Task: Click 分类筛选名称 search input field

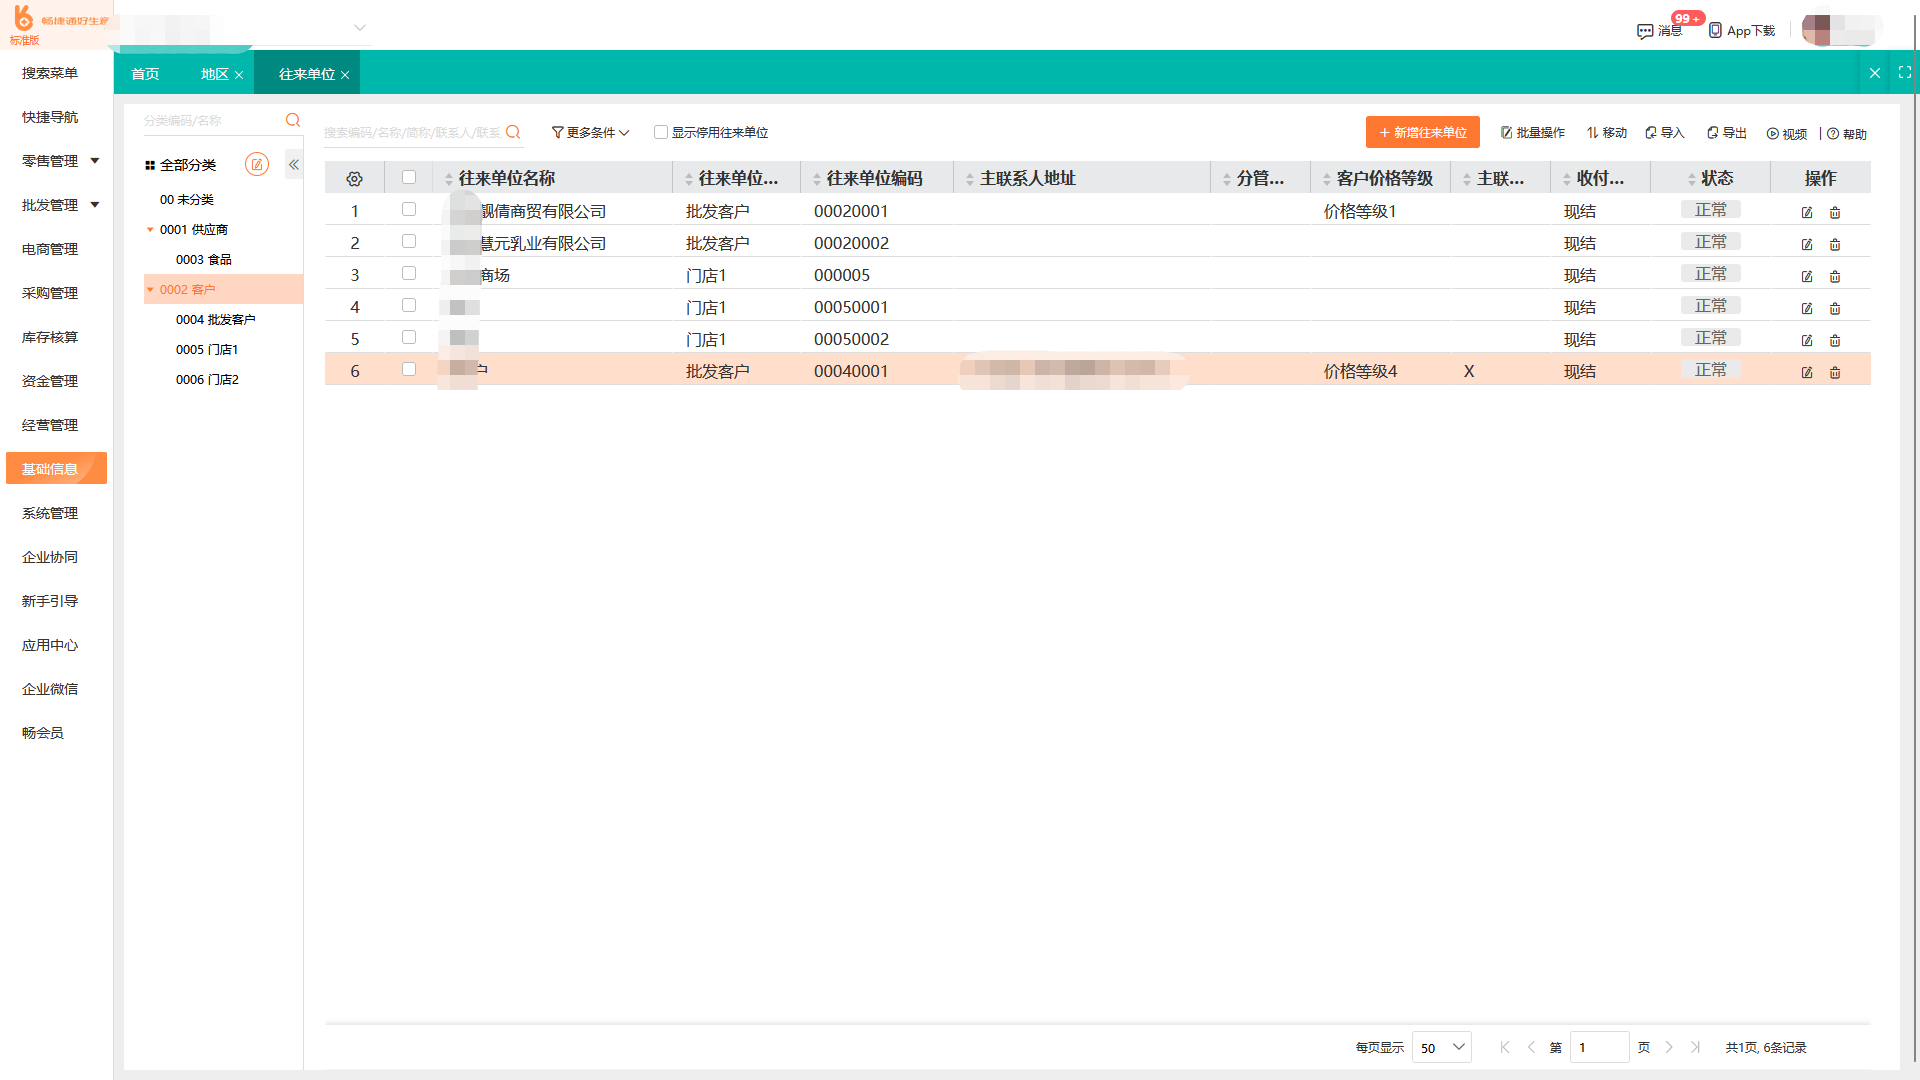Action: 204,120
